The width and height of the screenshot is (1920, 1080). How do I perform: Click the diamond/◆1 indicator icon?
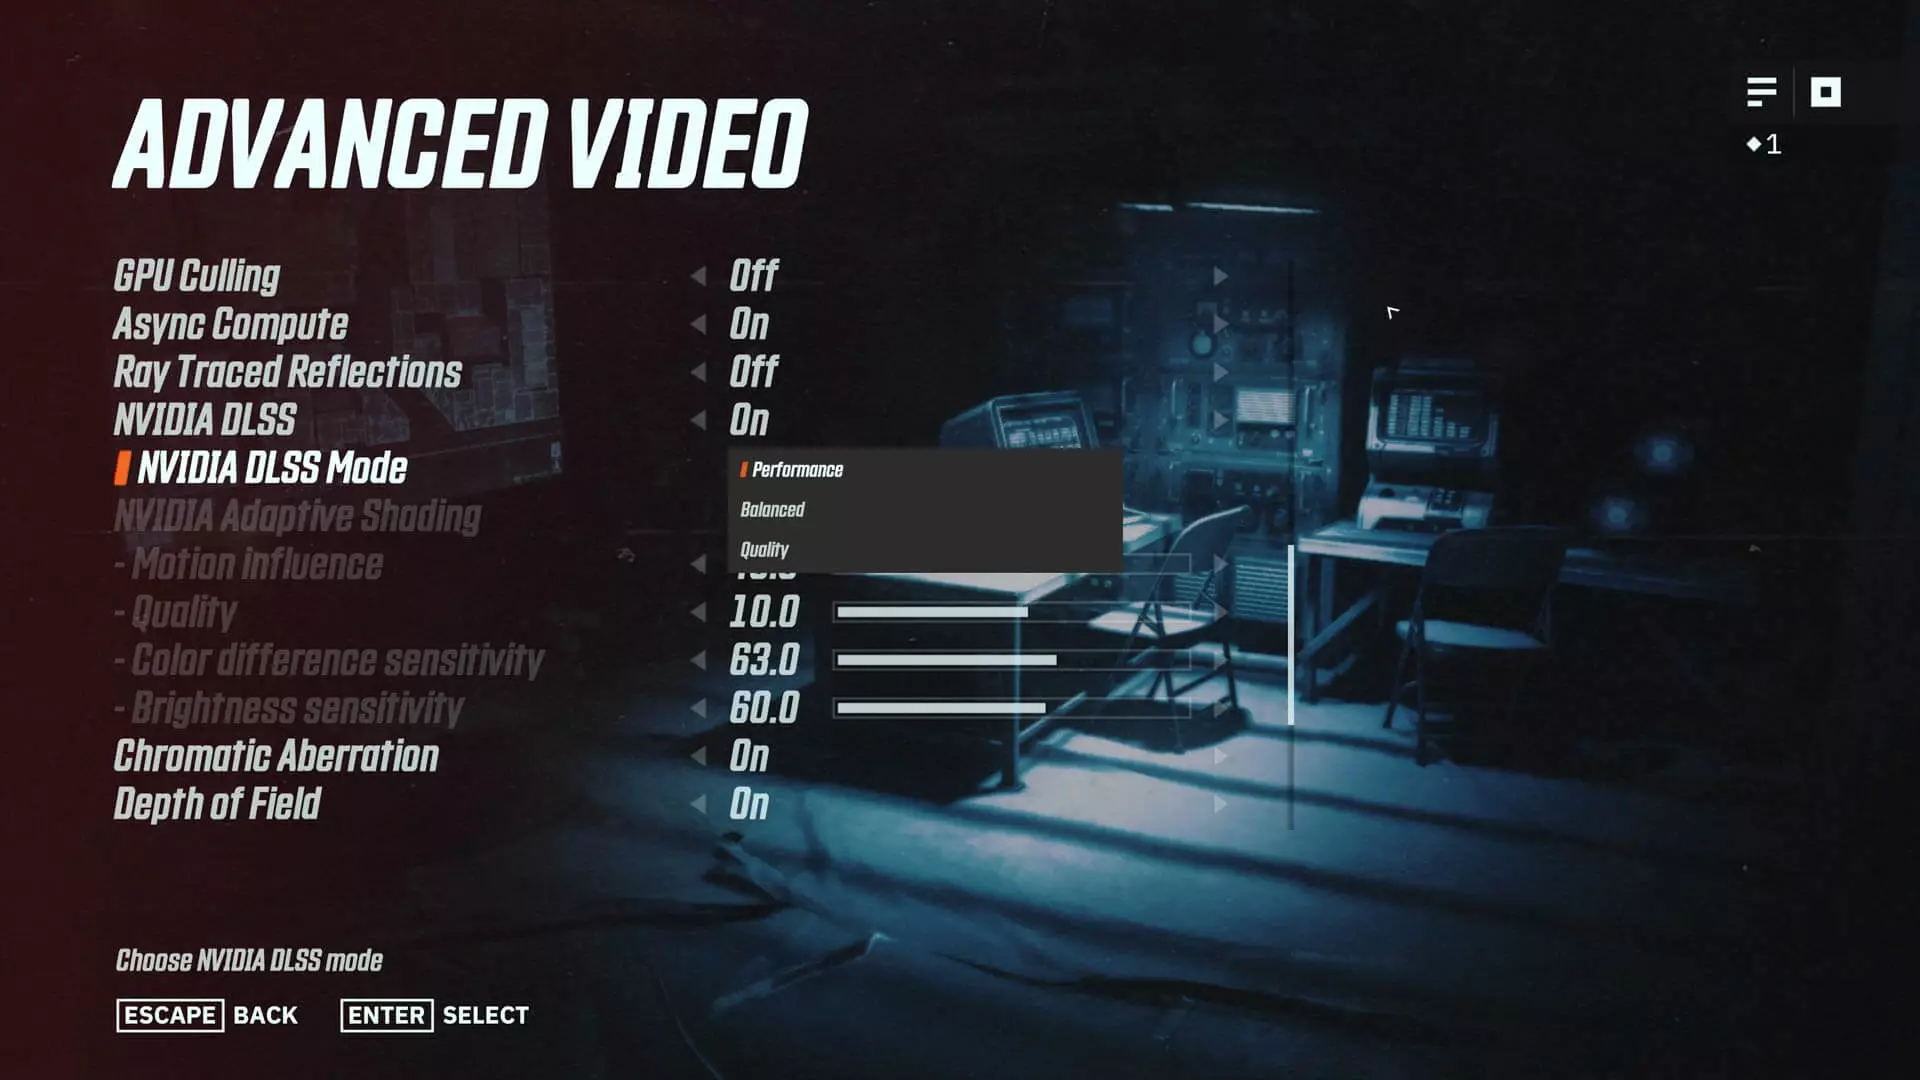point(1764,142)
